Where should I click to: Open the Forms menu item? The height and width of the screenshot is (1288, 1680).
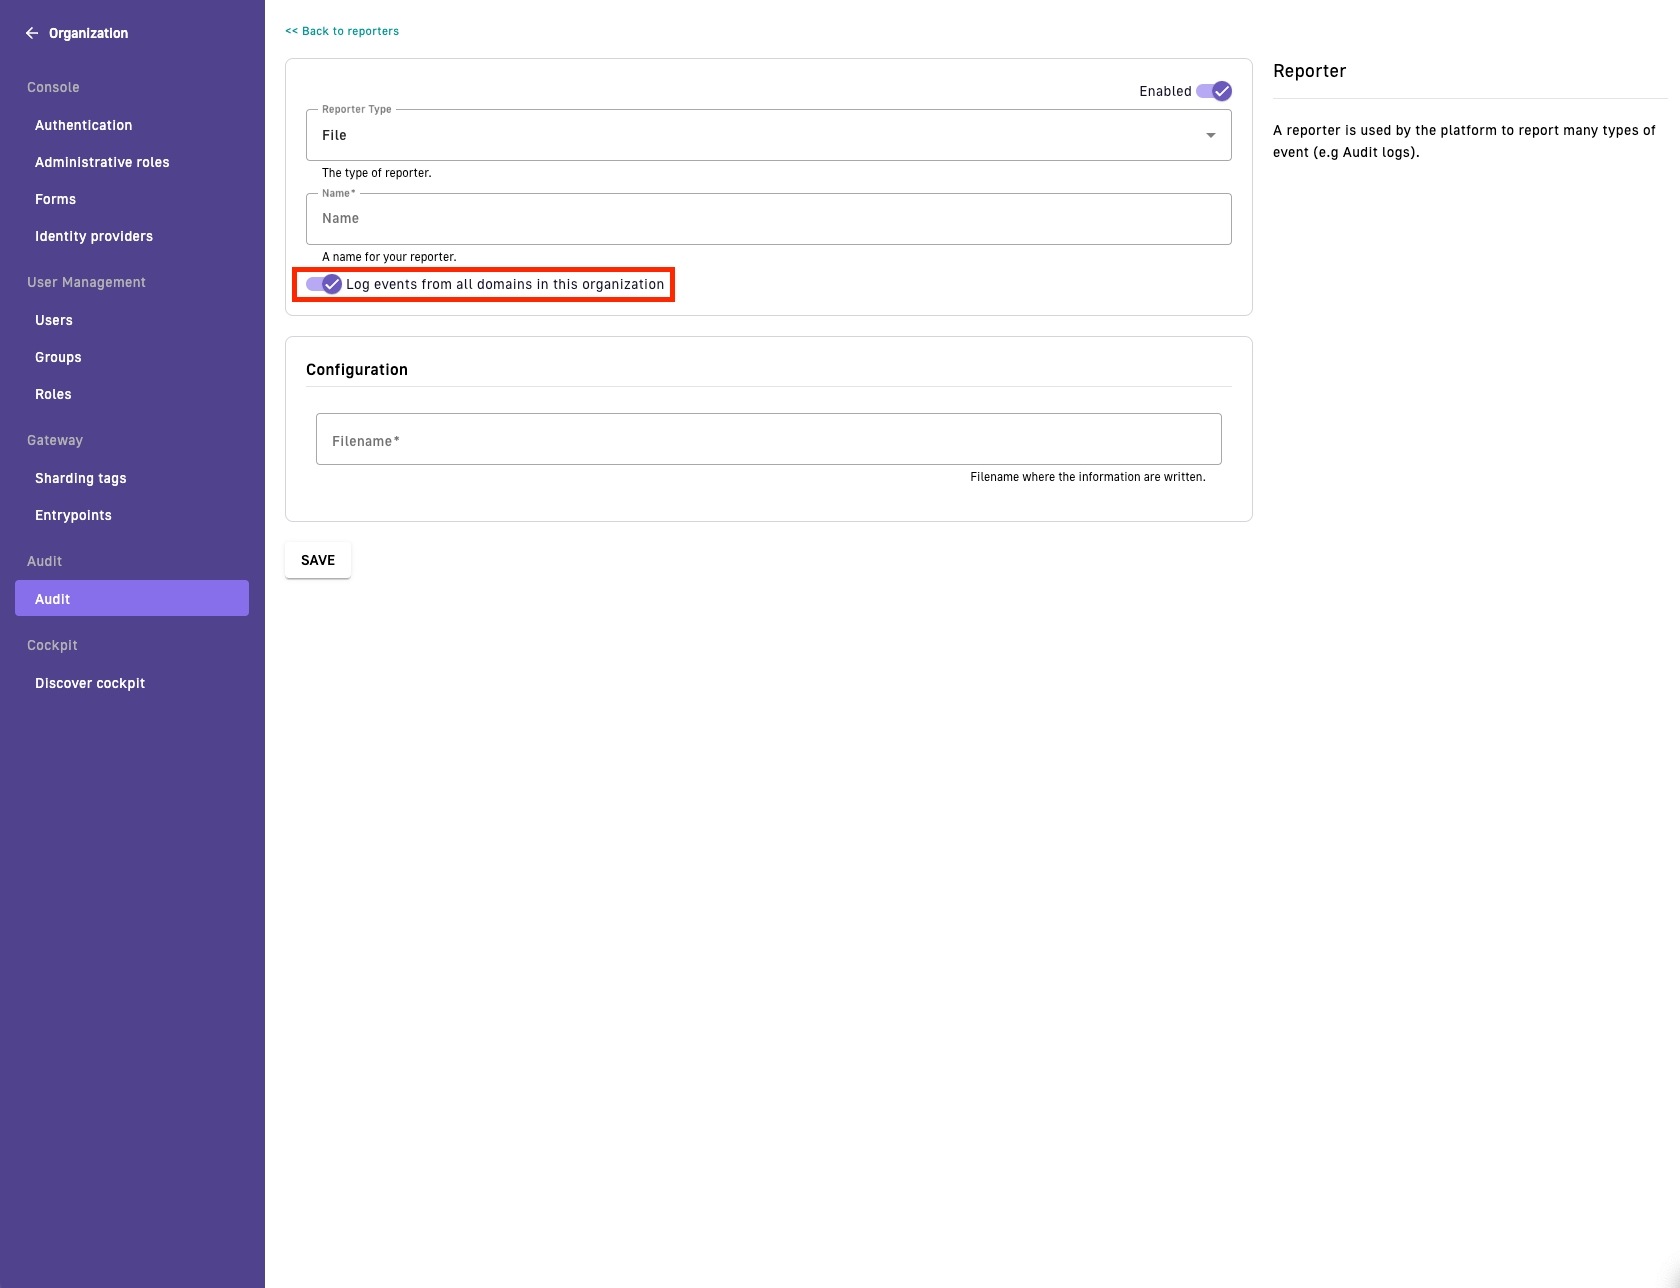click(x=55, y=199)
